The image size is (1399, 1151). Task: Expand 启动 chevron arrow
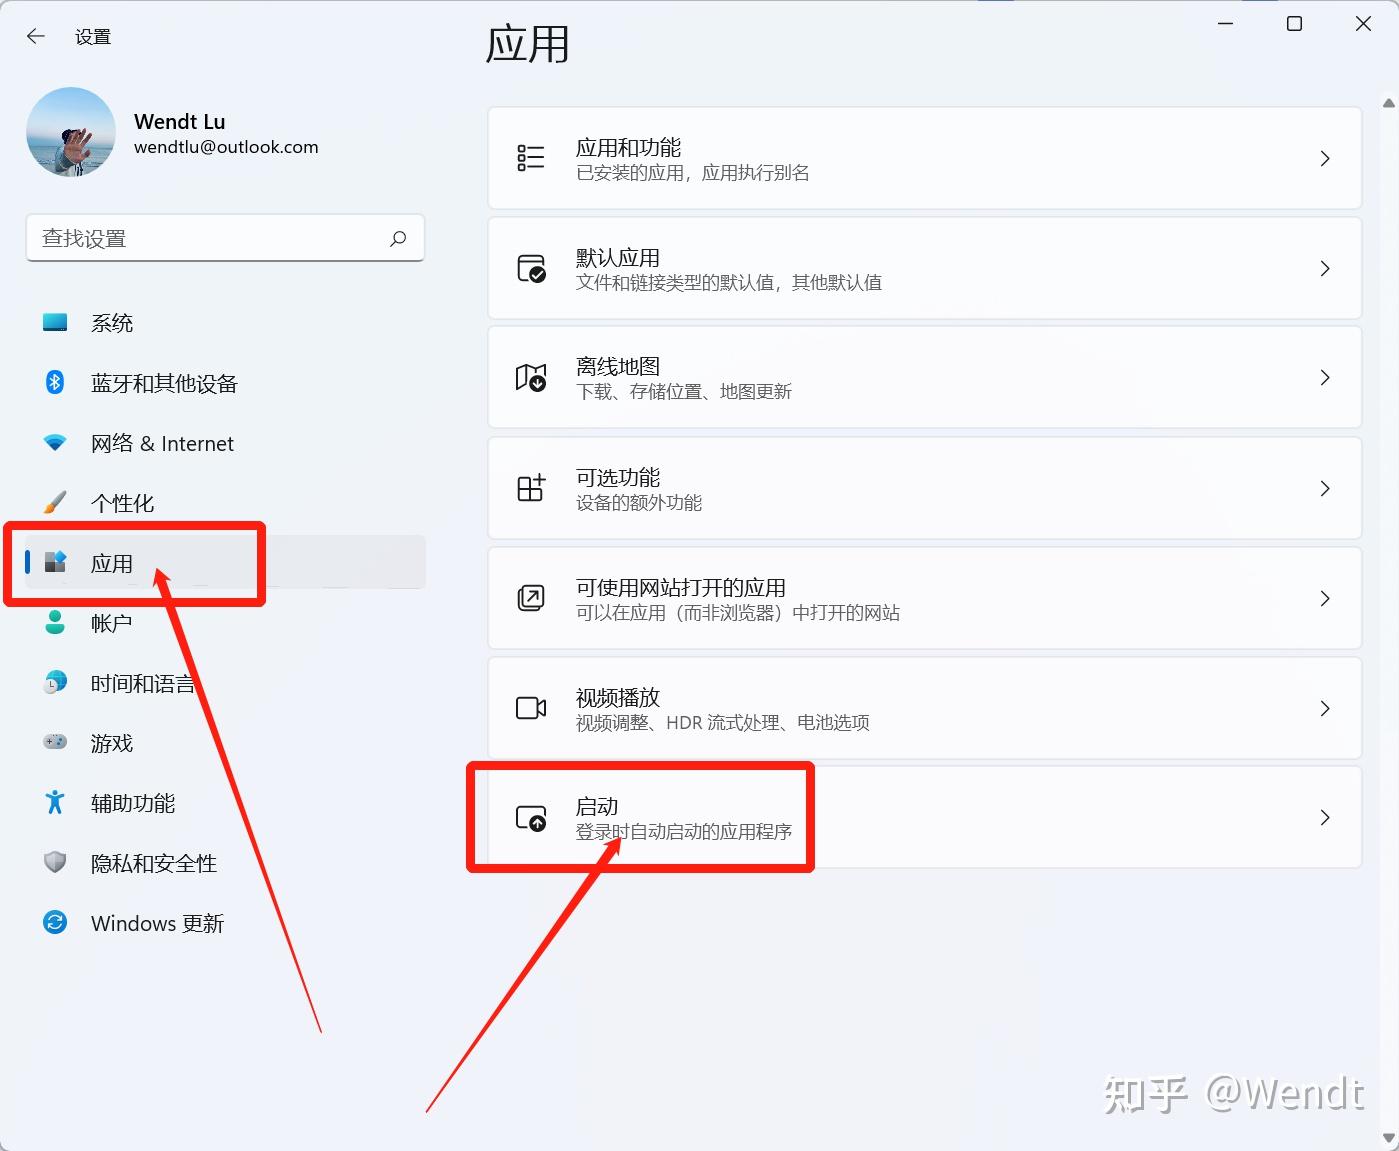1324,817
